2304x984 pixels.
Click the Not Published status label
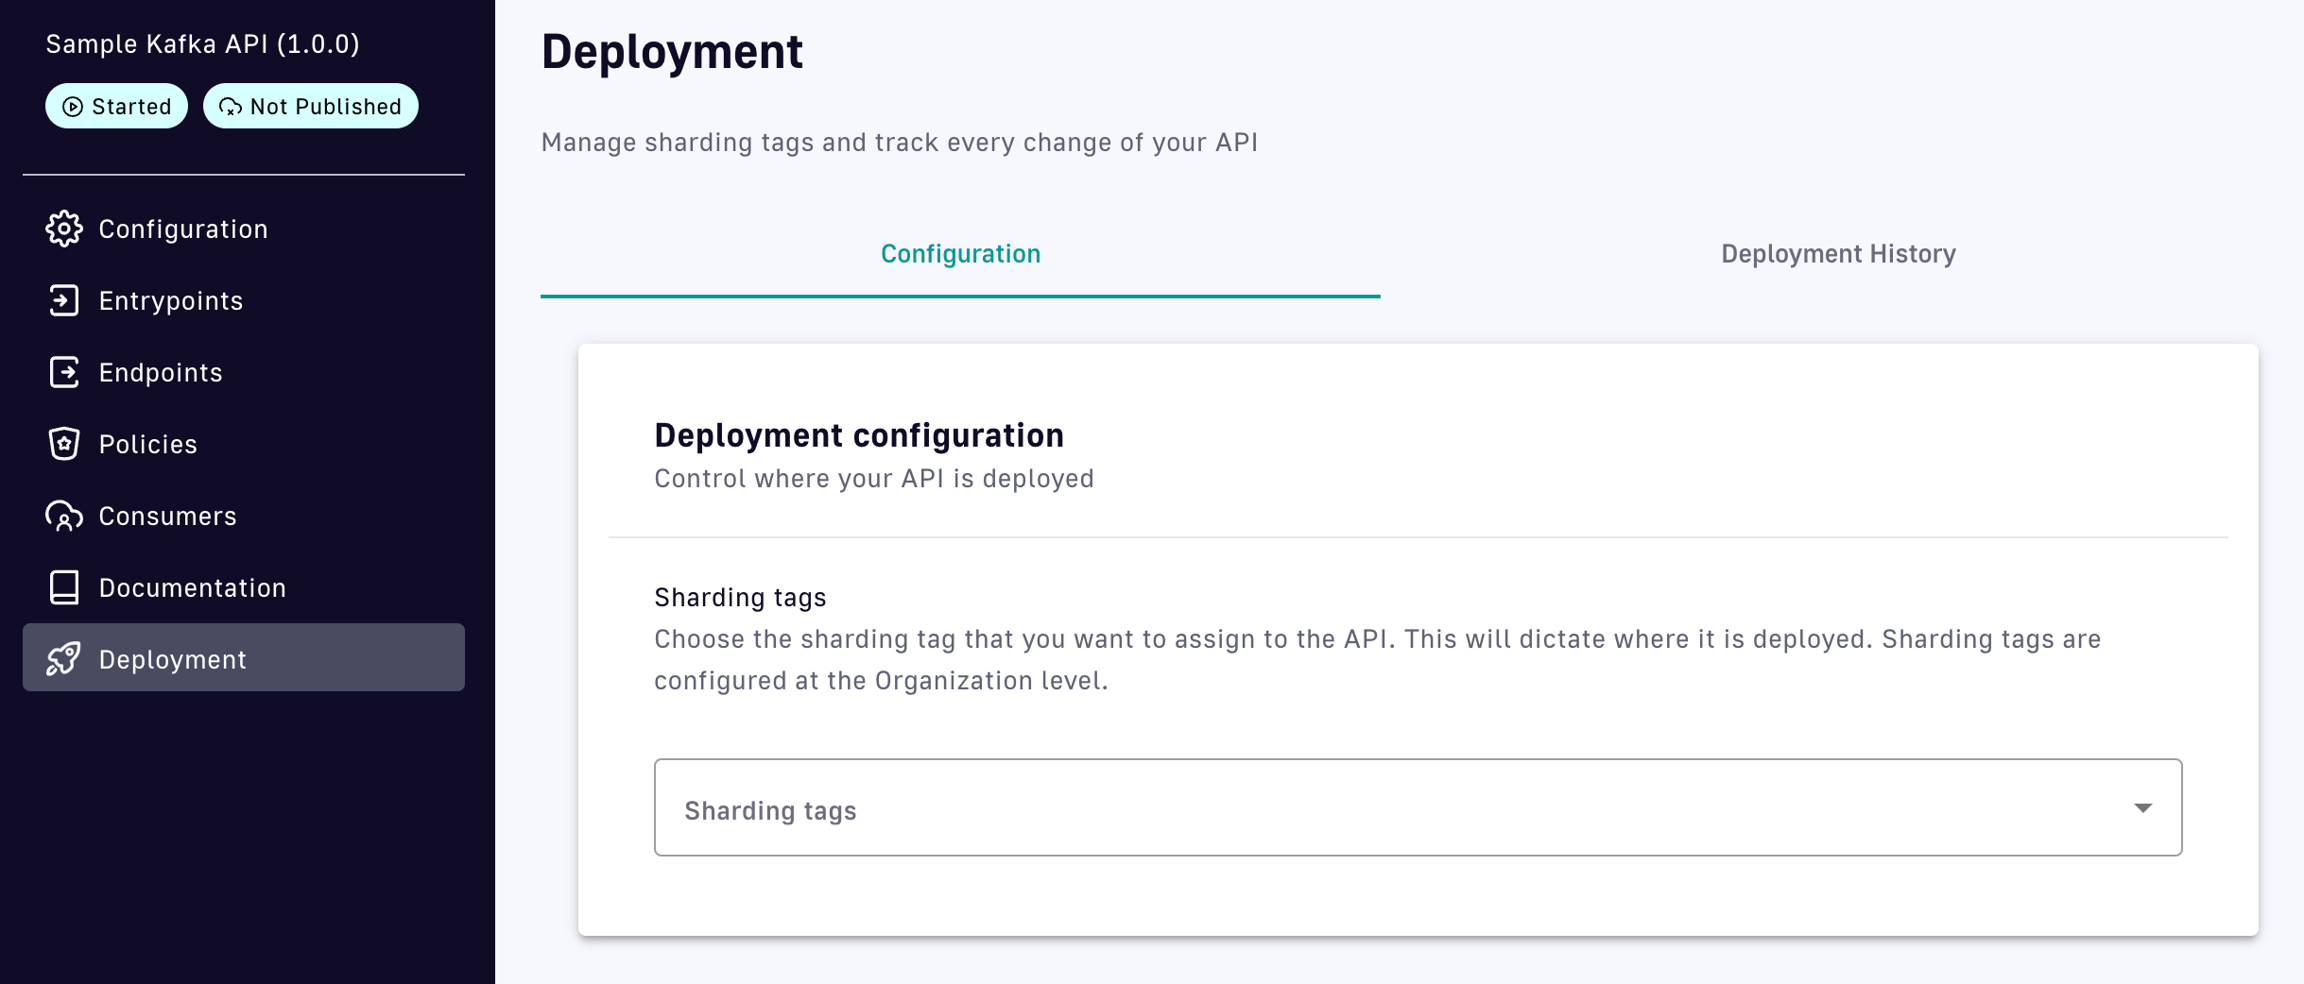tap(325, 107)
